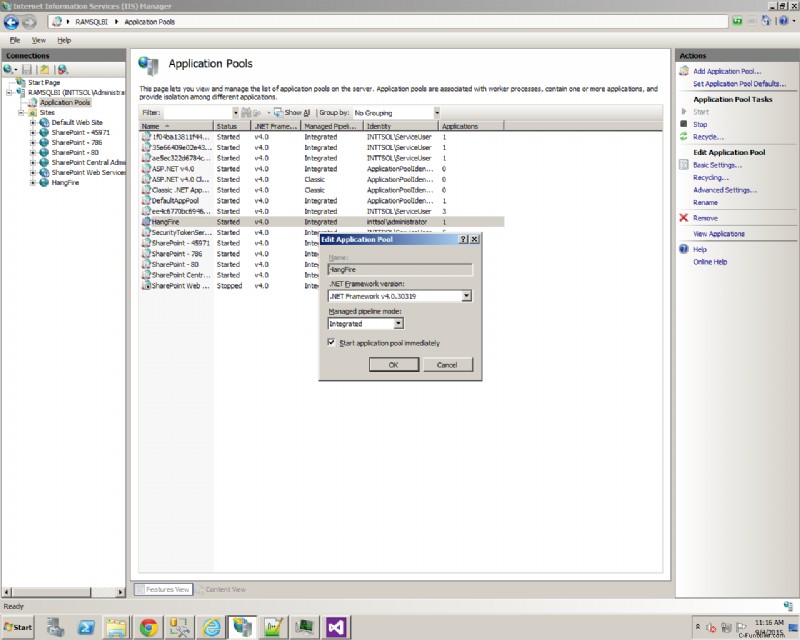This screenshot has height=640, width=800.
Task: Click the Help icon in Actions pane
Action: (684, 249)
